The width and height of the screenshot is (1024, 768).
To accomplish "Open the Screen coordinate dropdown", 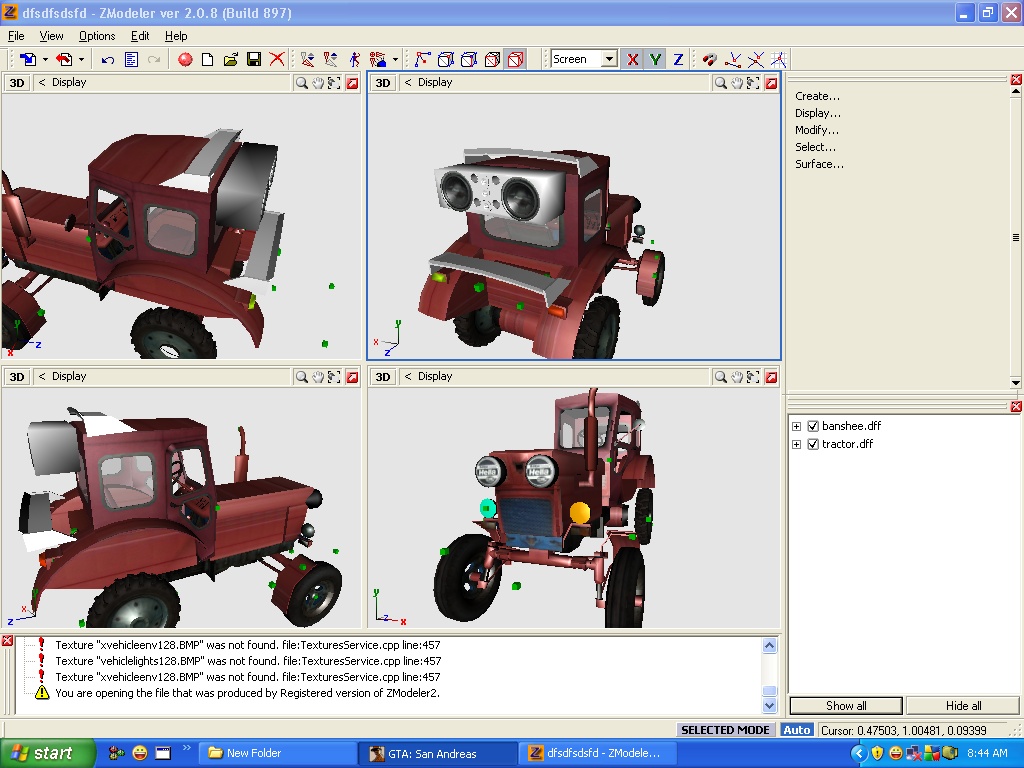I will pyautogui.click(x=609, y=60).
